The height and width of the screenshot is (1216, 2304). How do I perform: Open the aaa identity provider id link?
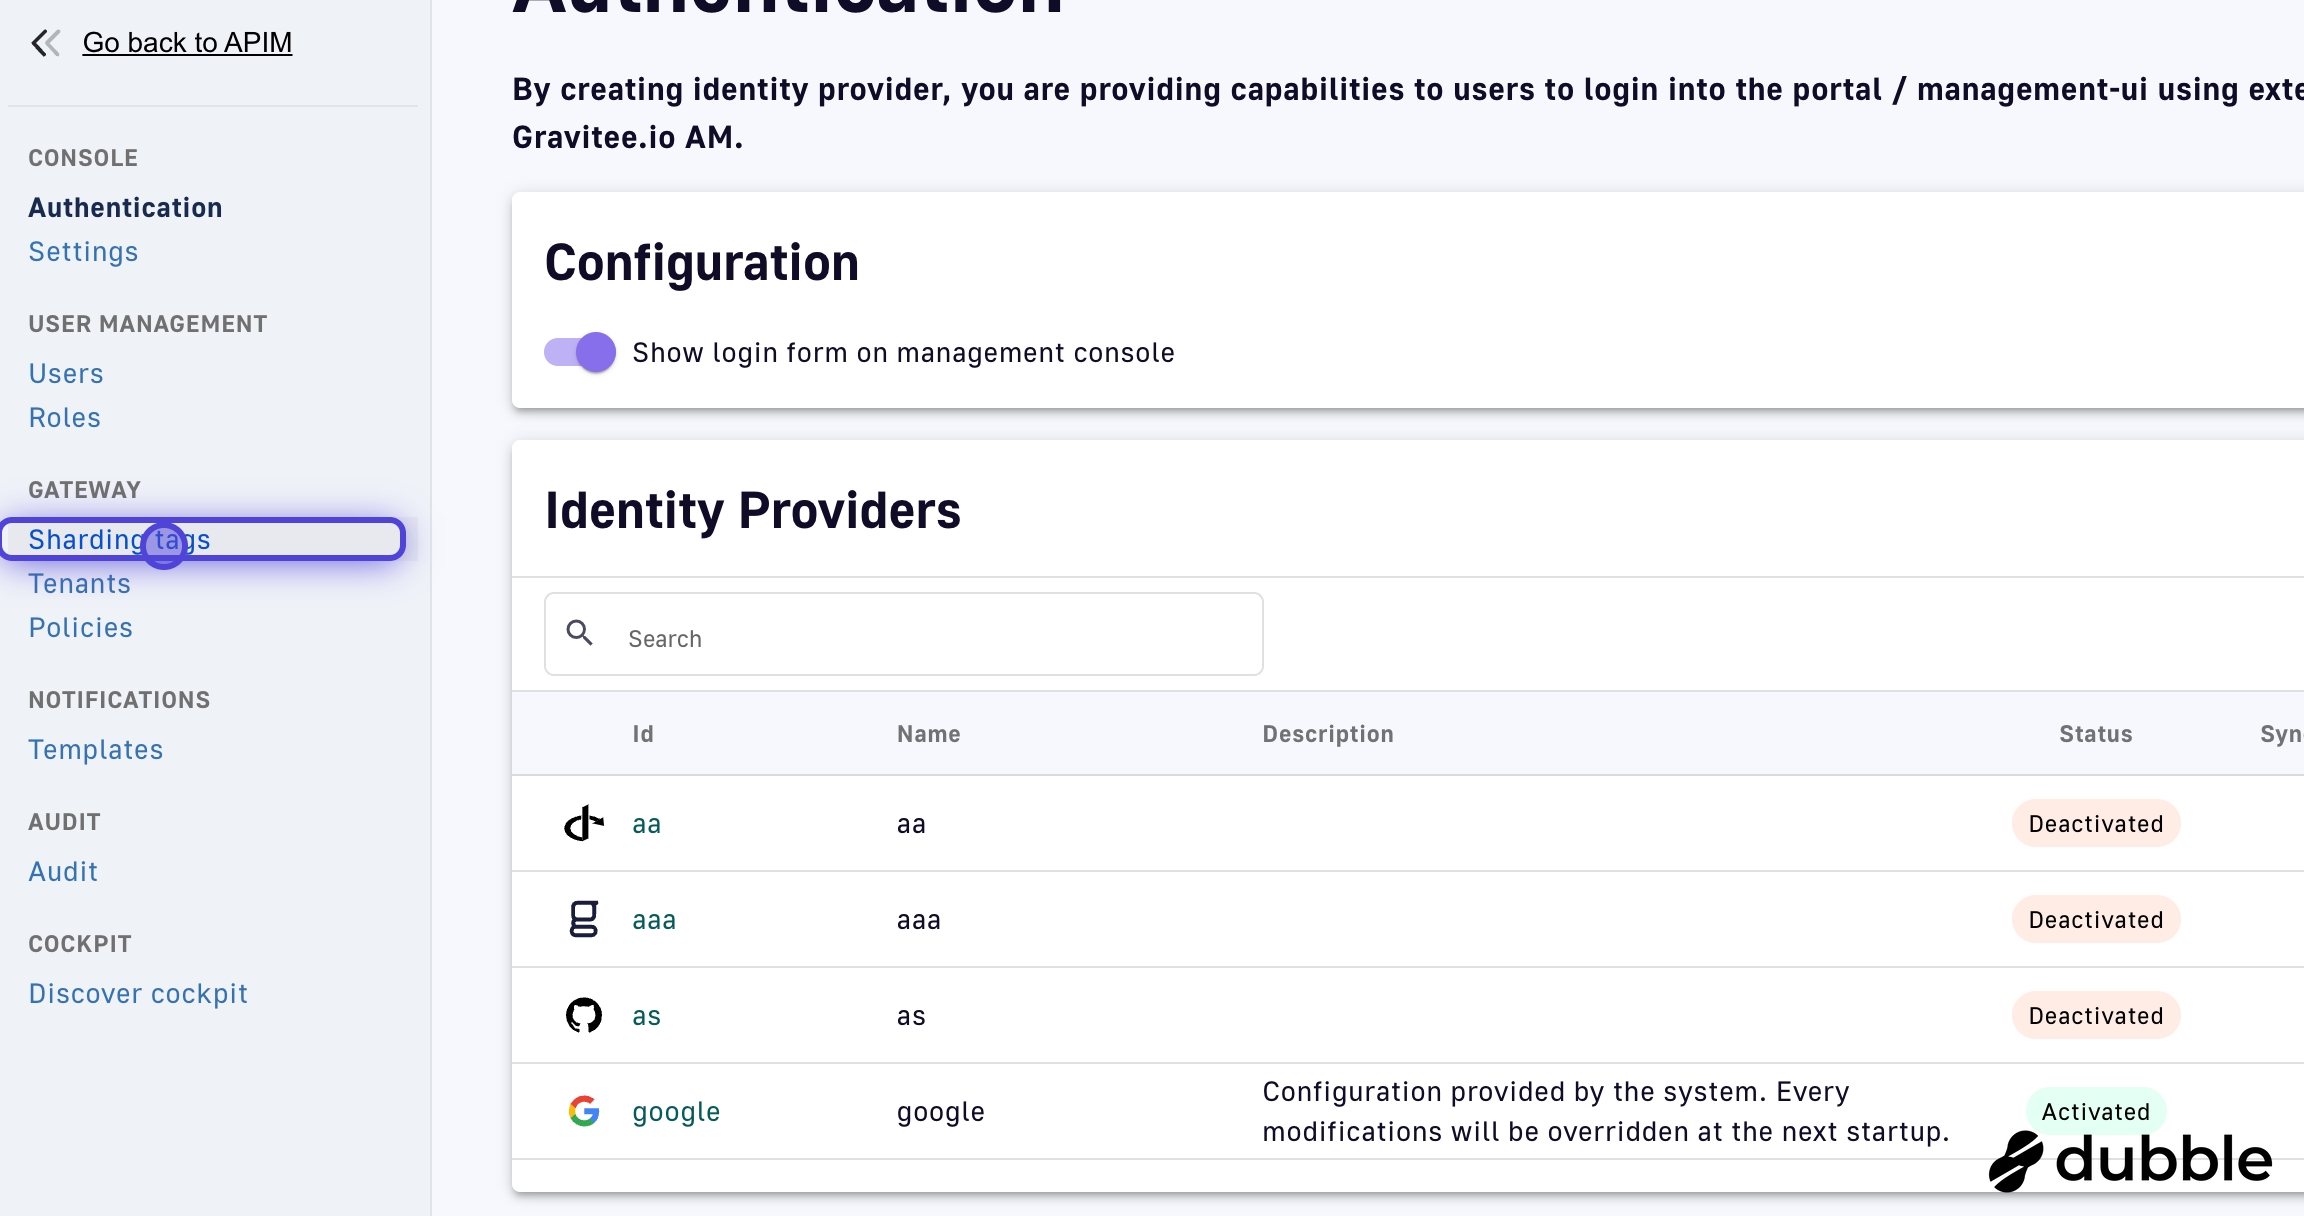pos(654,920)
